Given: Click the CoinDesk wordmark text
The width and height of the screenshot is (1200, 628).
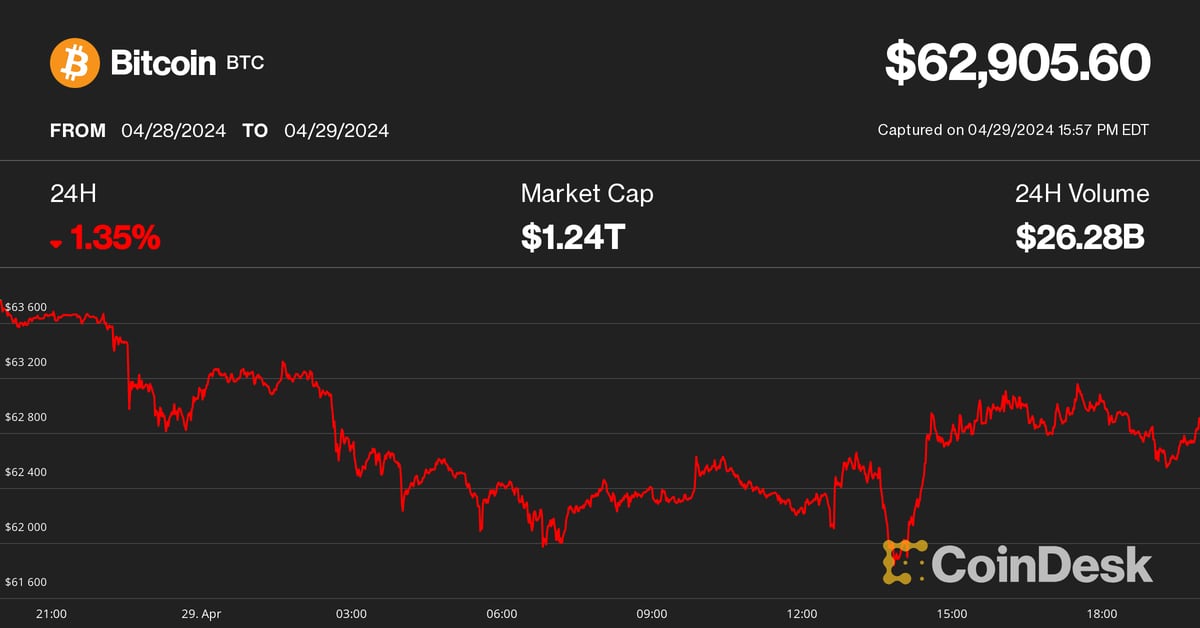Looking at the screenshot, I should tap(1042, 565).
